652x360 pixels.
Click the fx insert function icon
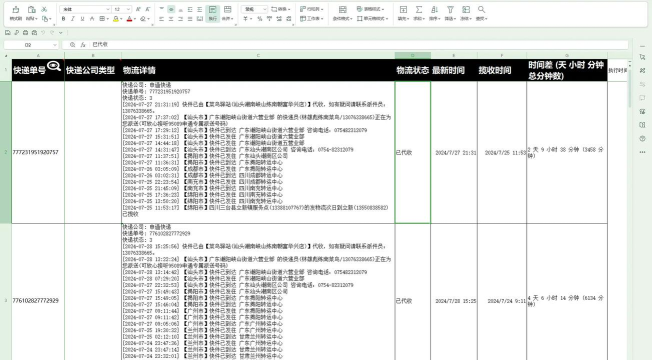pos(83,44)
